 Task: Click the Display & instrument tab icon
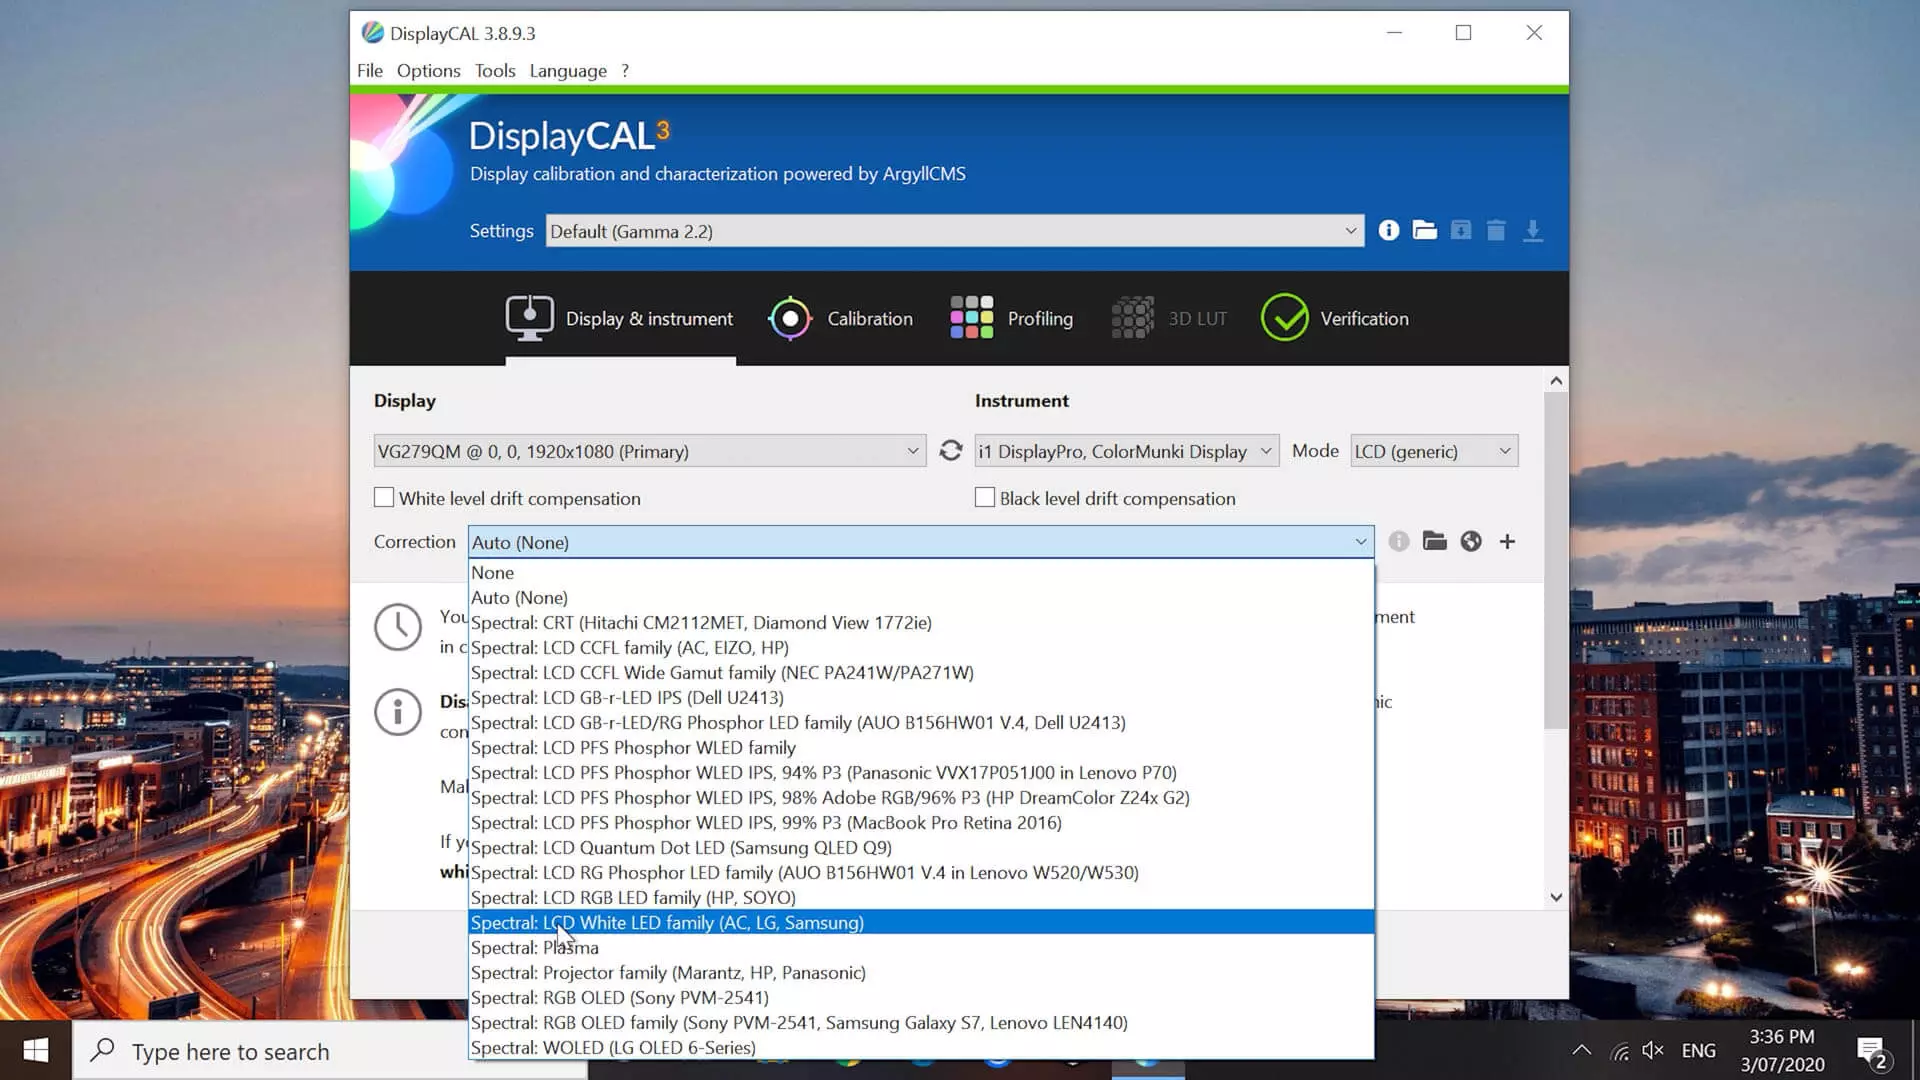527,316
